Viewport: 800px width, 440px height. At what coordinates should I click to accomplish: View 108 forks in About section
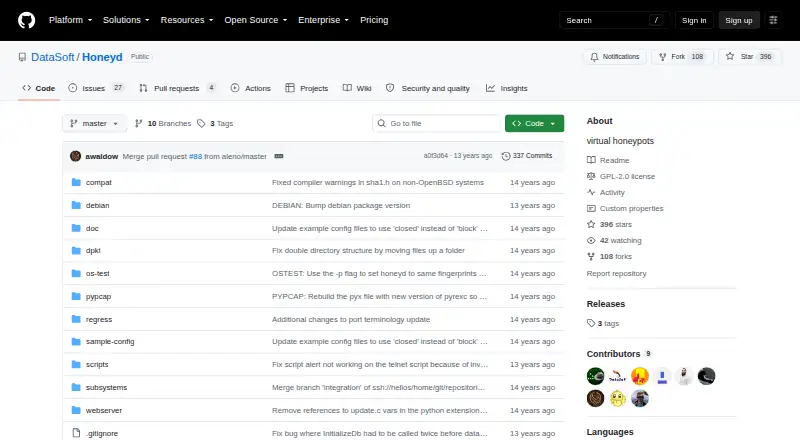tap(609, 257)
